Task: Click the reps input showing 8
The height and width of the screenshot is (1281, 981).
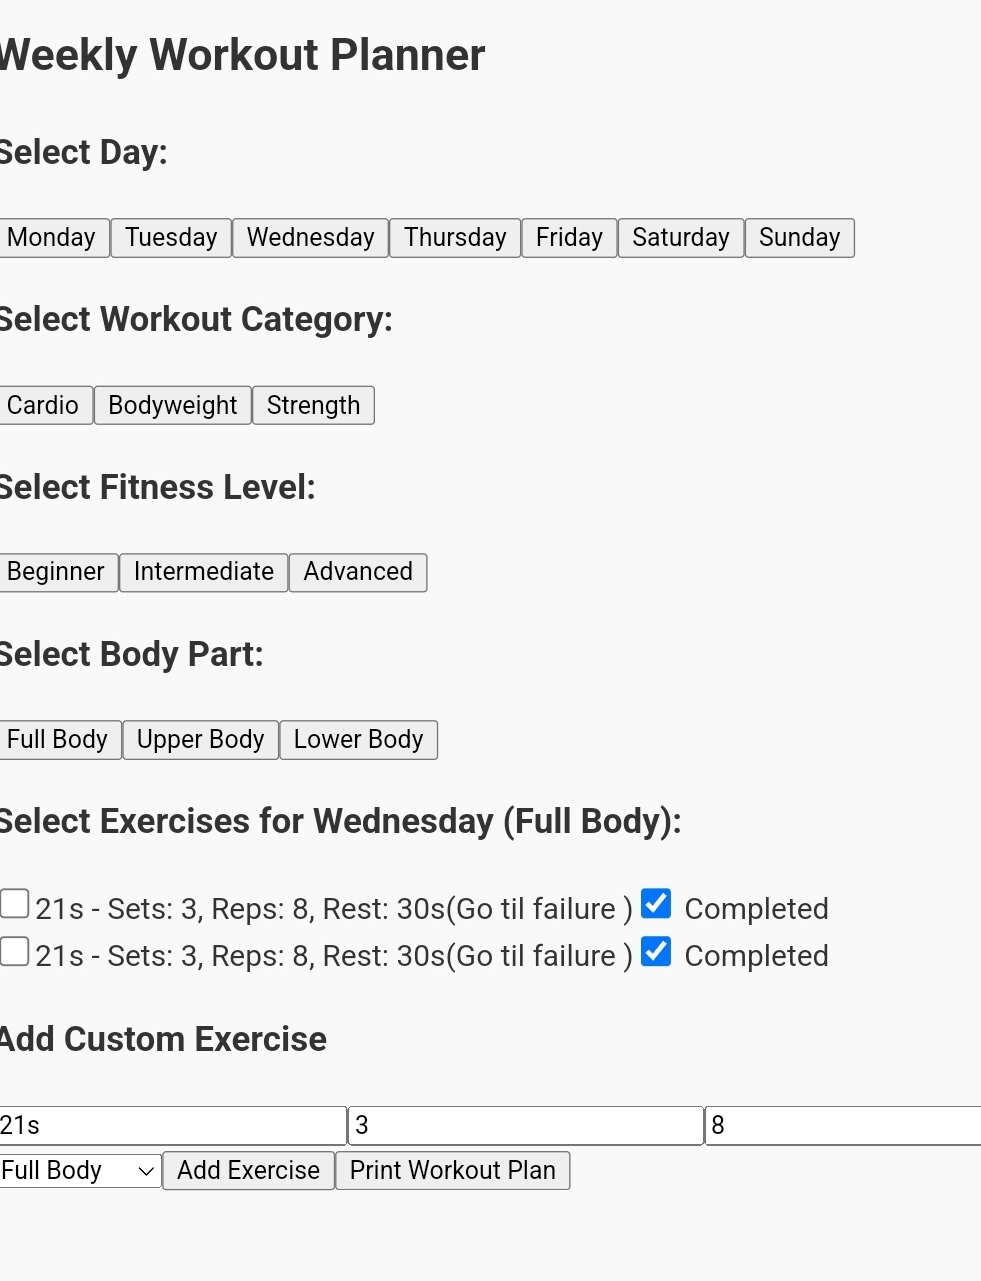Action: (842, 1126)
